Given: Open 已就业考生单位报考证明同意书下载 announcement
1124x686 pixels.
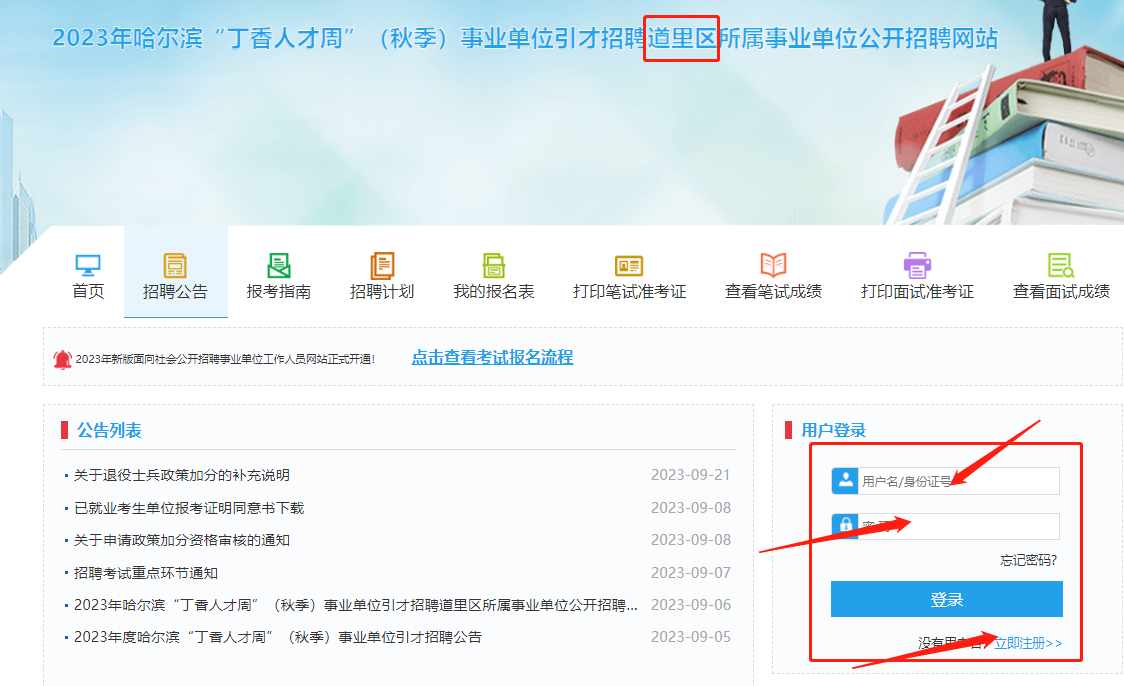Looking at the screenshot, I should (x=188, y=508).
